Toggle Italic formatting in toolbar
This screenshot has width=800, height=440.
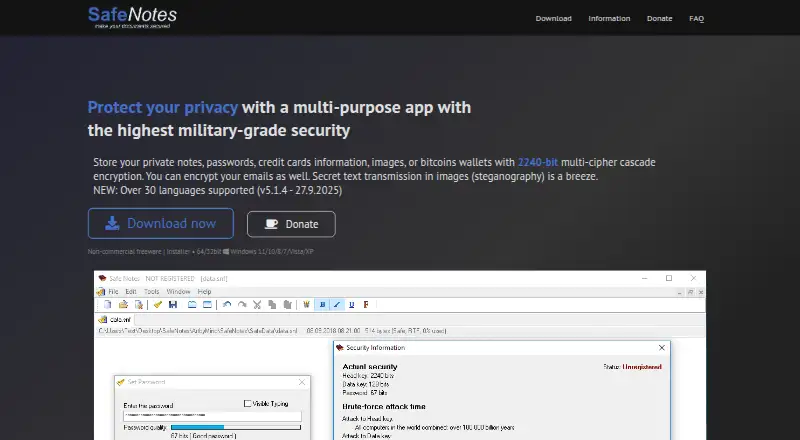pyautogui.click(x=337, y=305)
